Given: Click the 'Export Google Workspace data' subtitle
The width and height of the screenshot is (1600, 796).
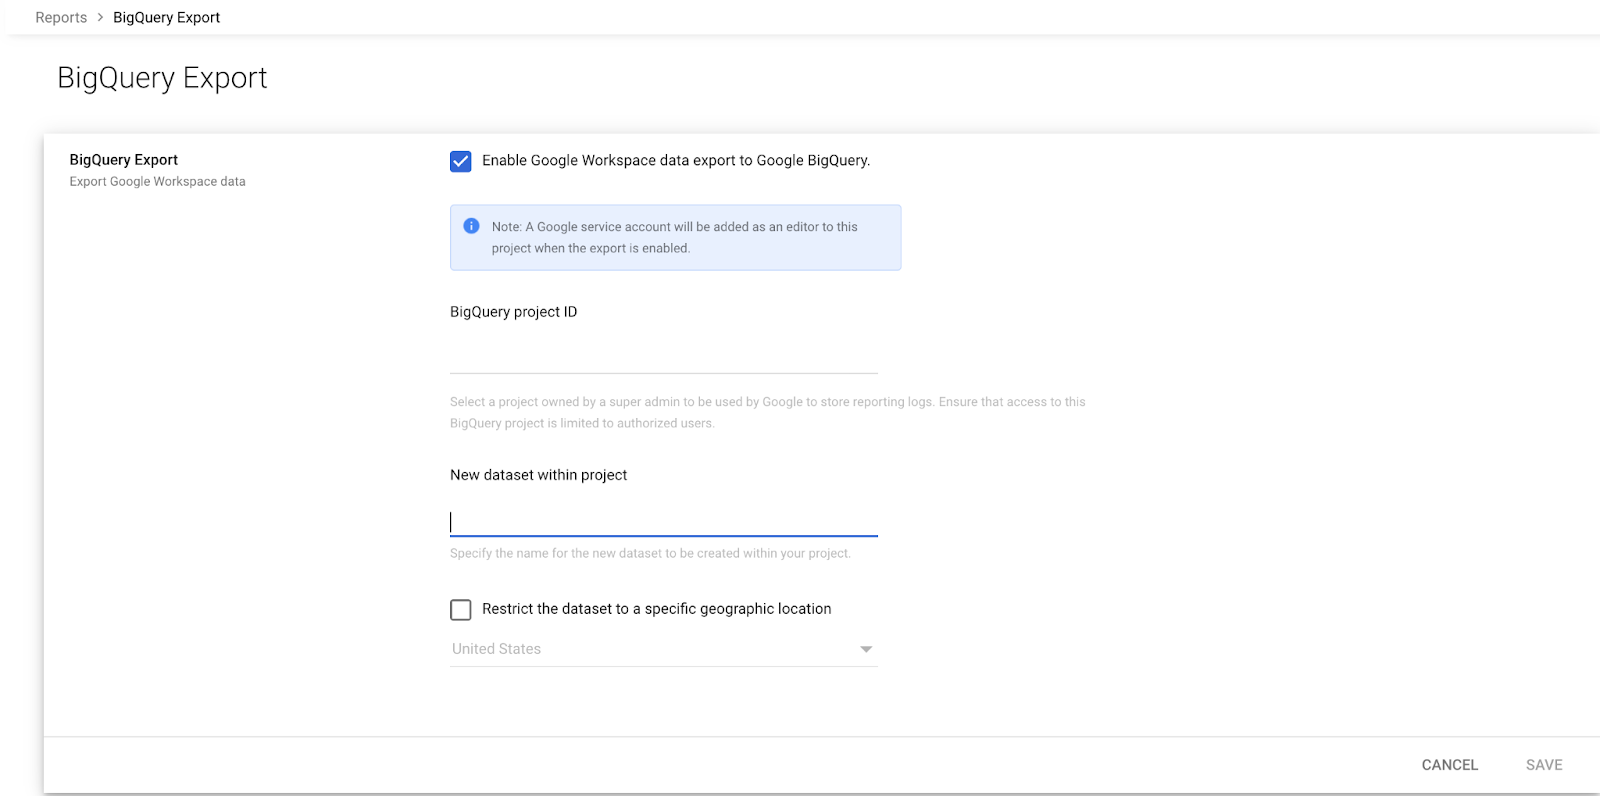Looking at the screenshot, I should click(157, 181).
